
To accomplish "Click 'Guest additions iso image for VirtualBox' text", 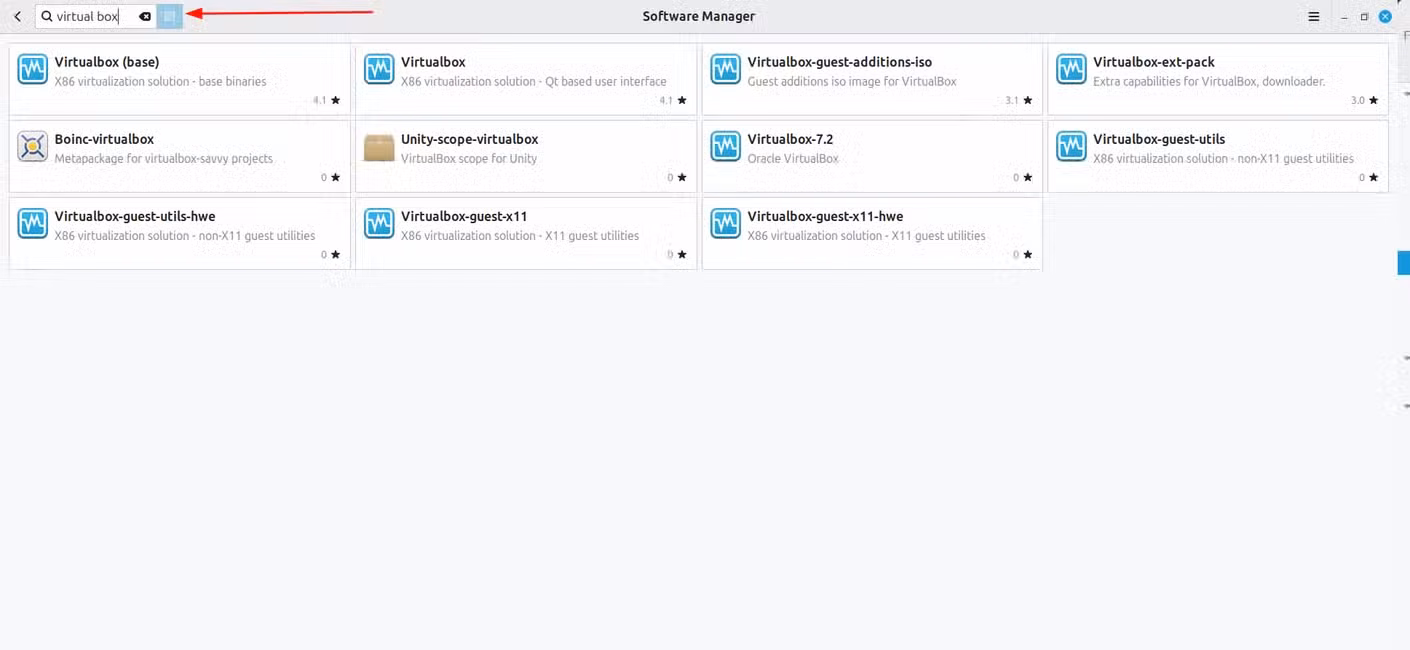I will (852, 82).
